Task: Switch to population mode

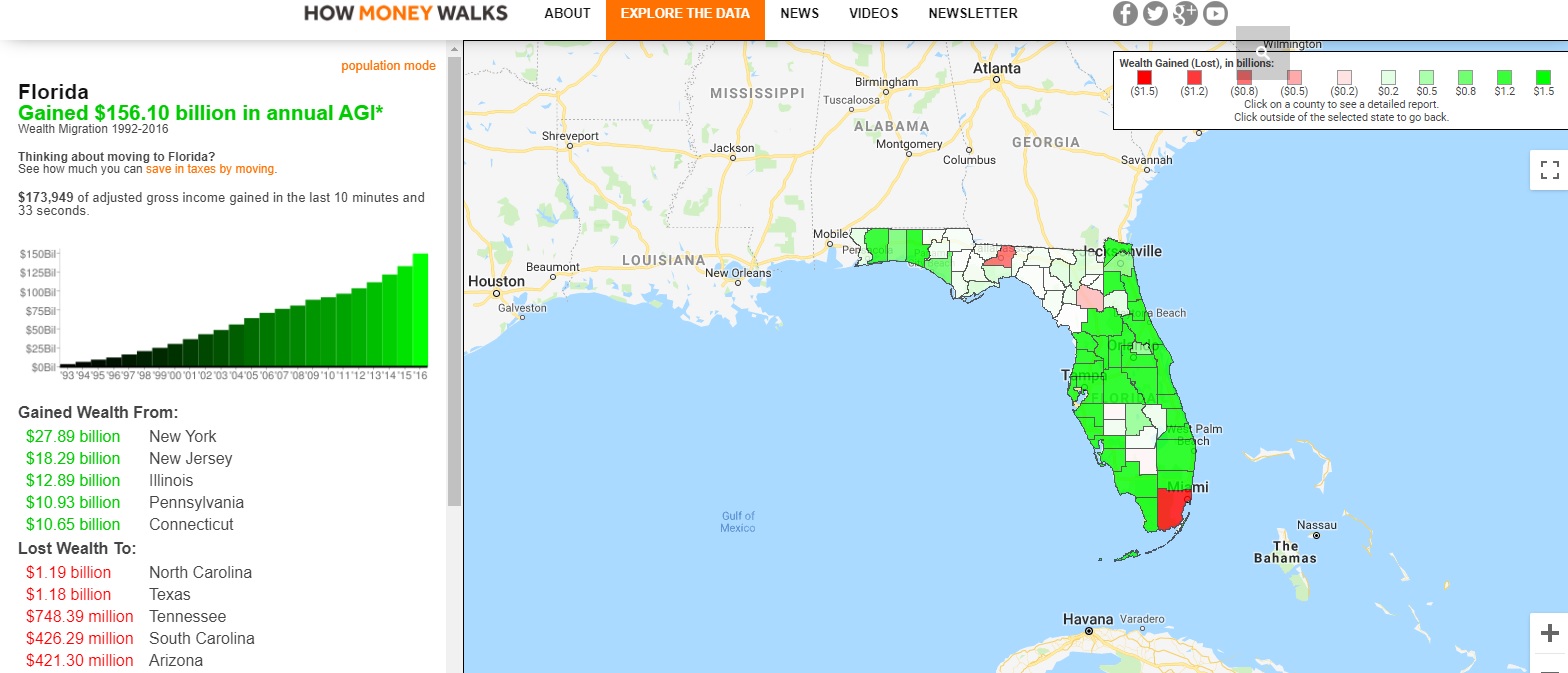Action: coord(388,66)
